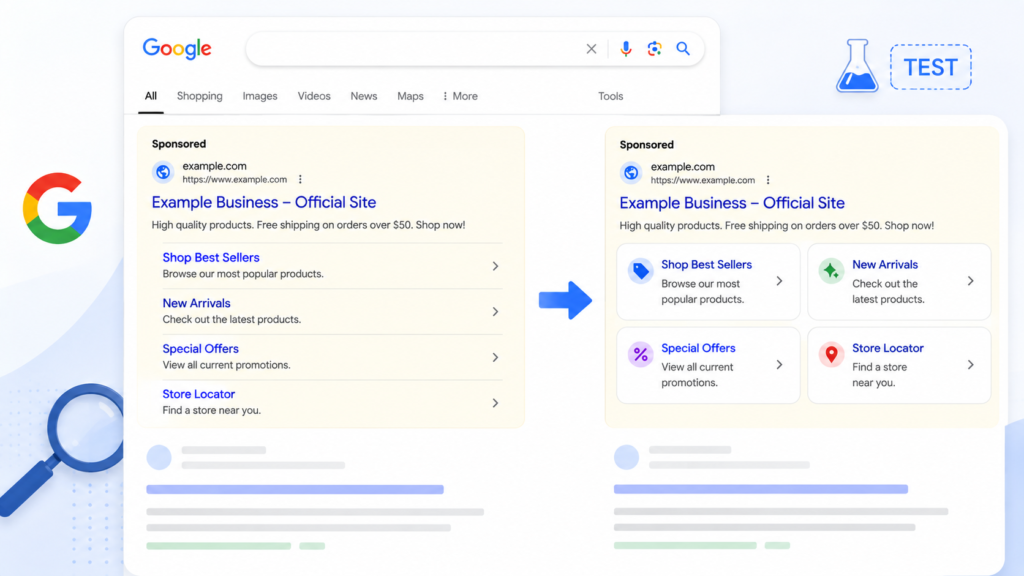
Task: Click the Google logo in search header
Action: (177, 48)
